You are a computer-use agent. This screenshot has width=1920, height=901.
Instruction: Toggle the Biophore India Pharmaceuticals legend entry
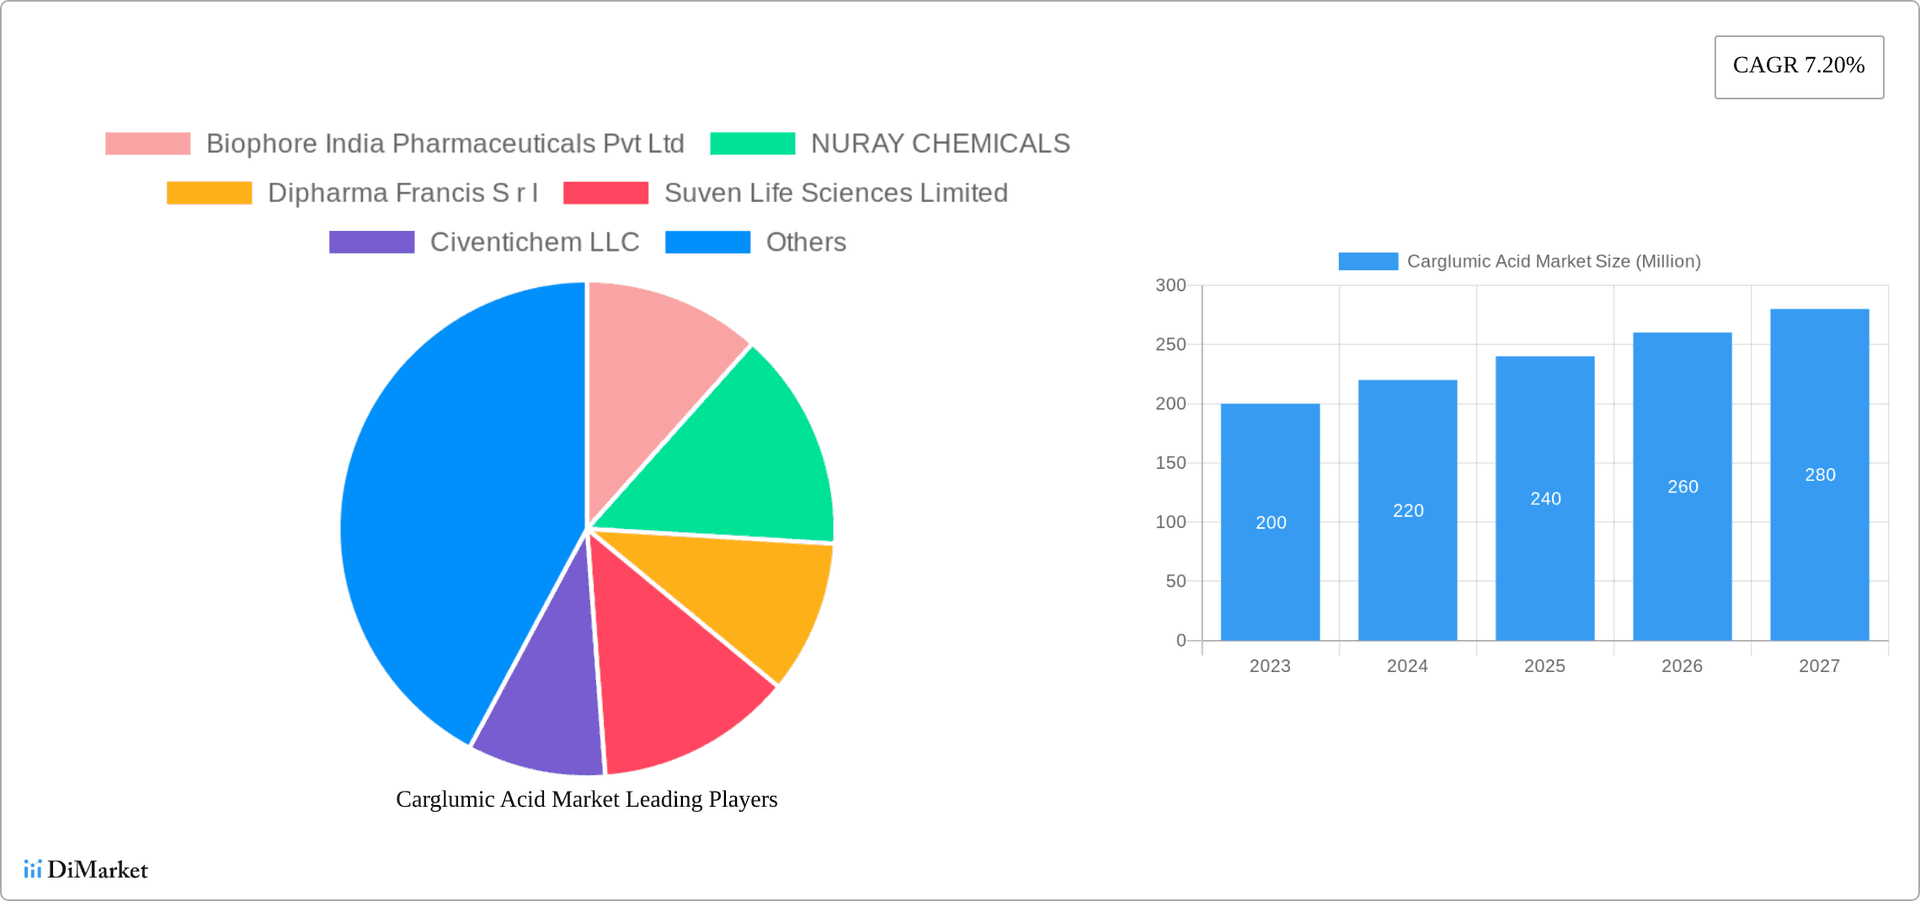[x=444, y=143]
